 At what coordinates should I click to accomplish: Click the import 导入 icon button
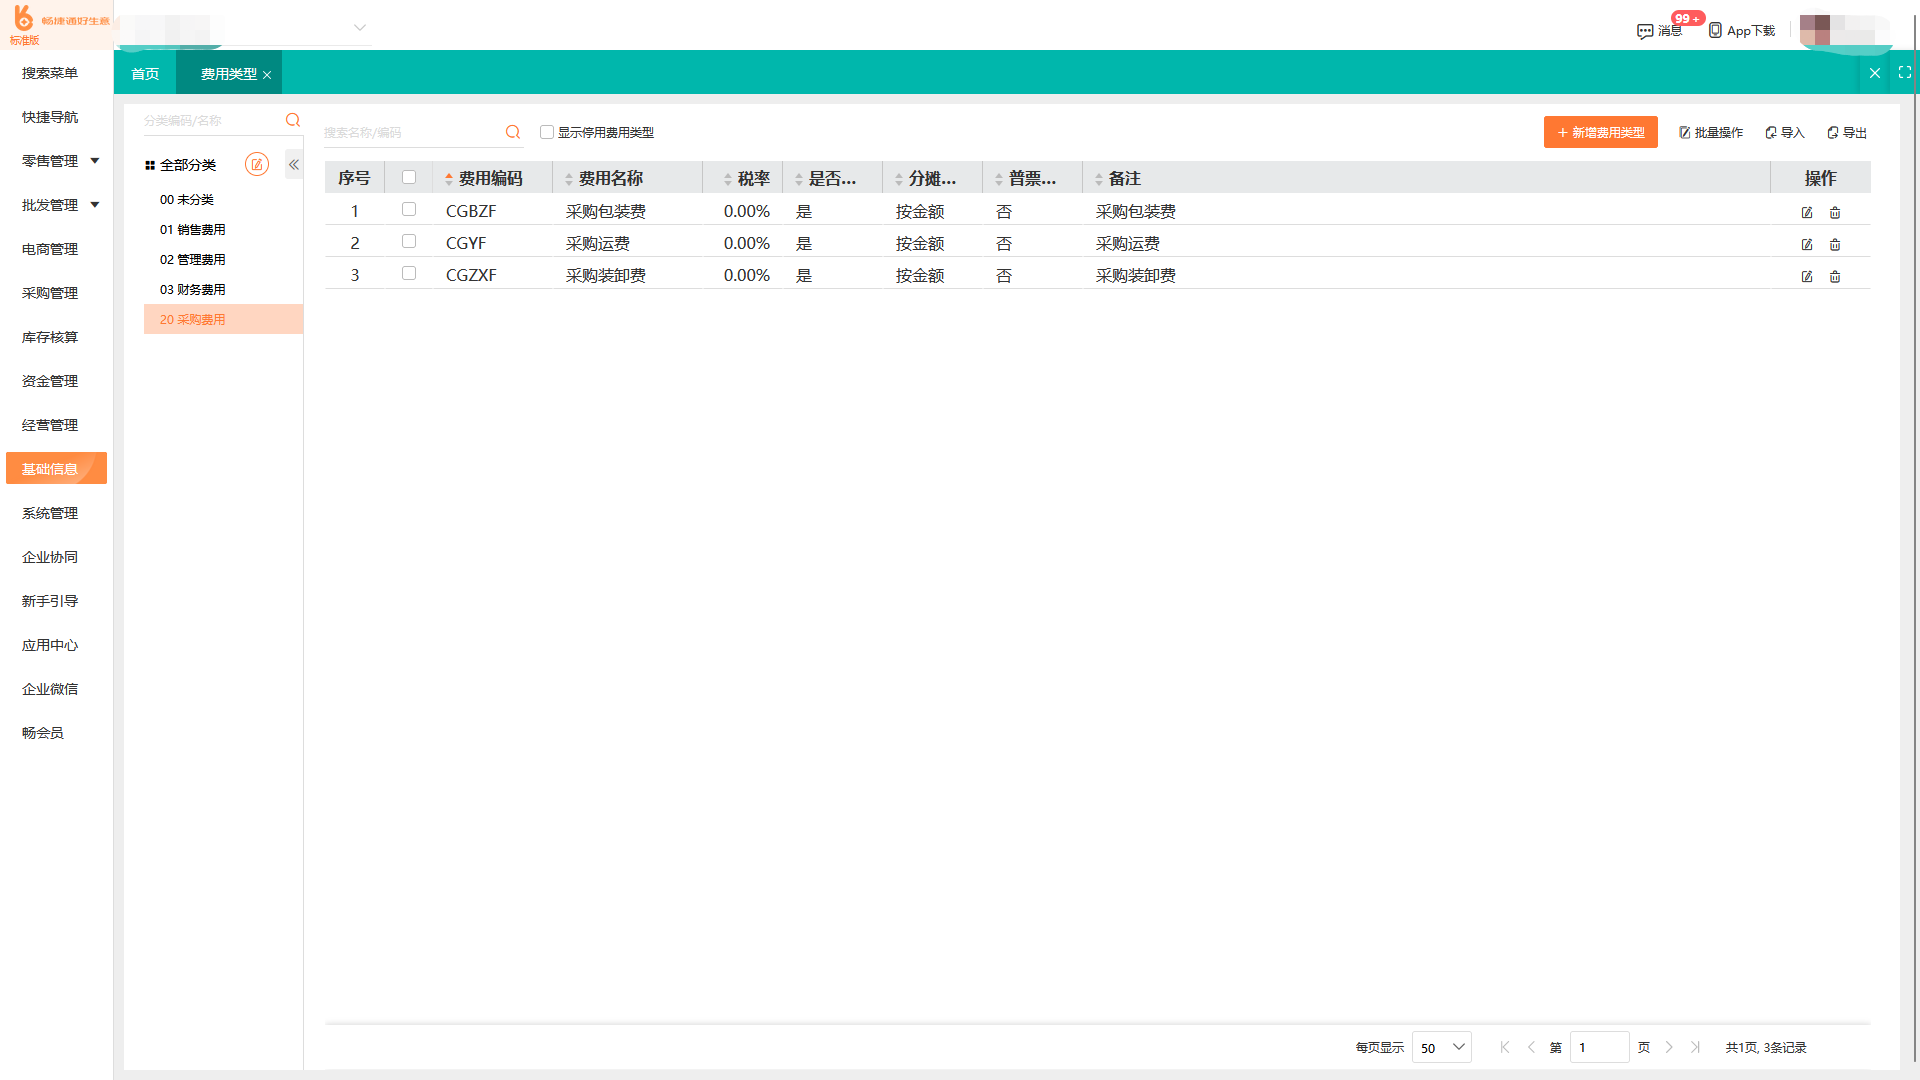pyautogui.click(x=1787, y=131)
